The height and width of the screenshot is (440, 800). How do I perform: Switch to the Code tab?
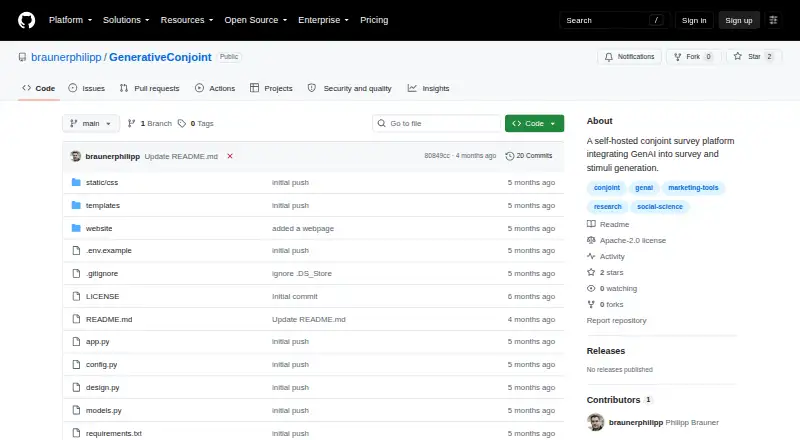(x=38, y=88)
